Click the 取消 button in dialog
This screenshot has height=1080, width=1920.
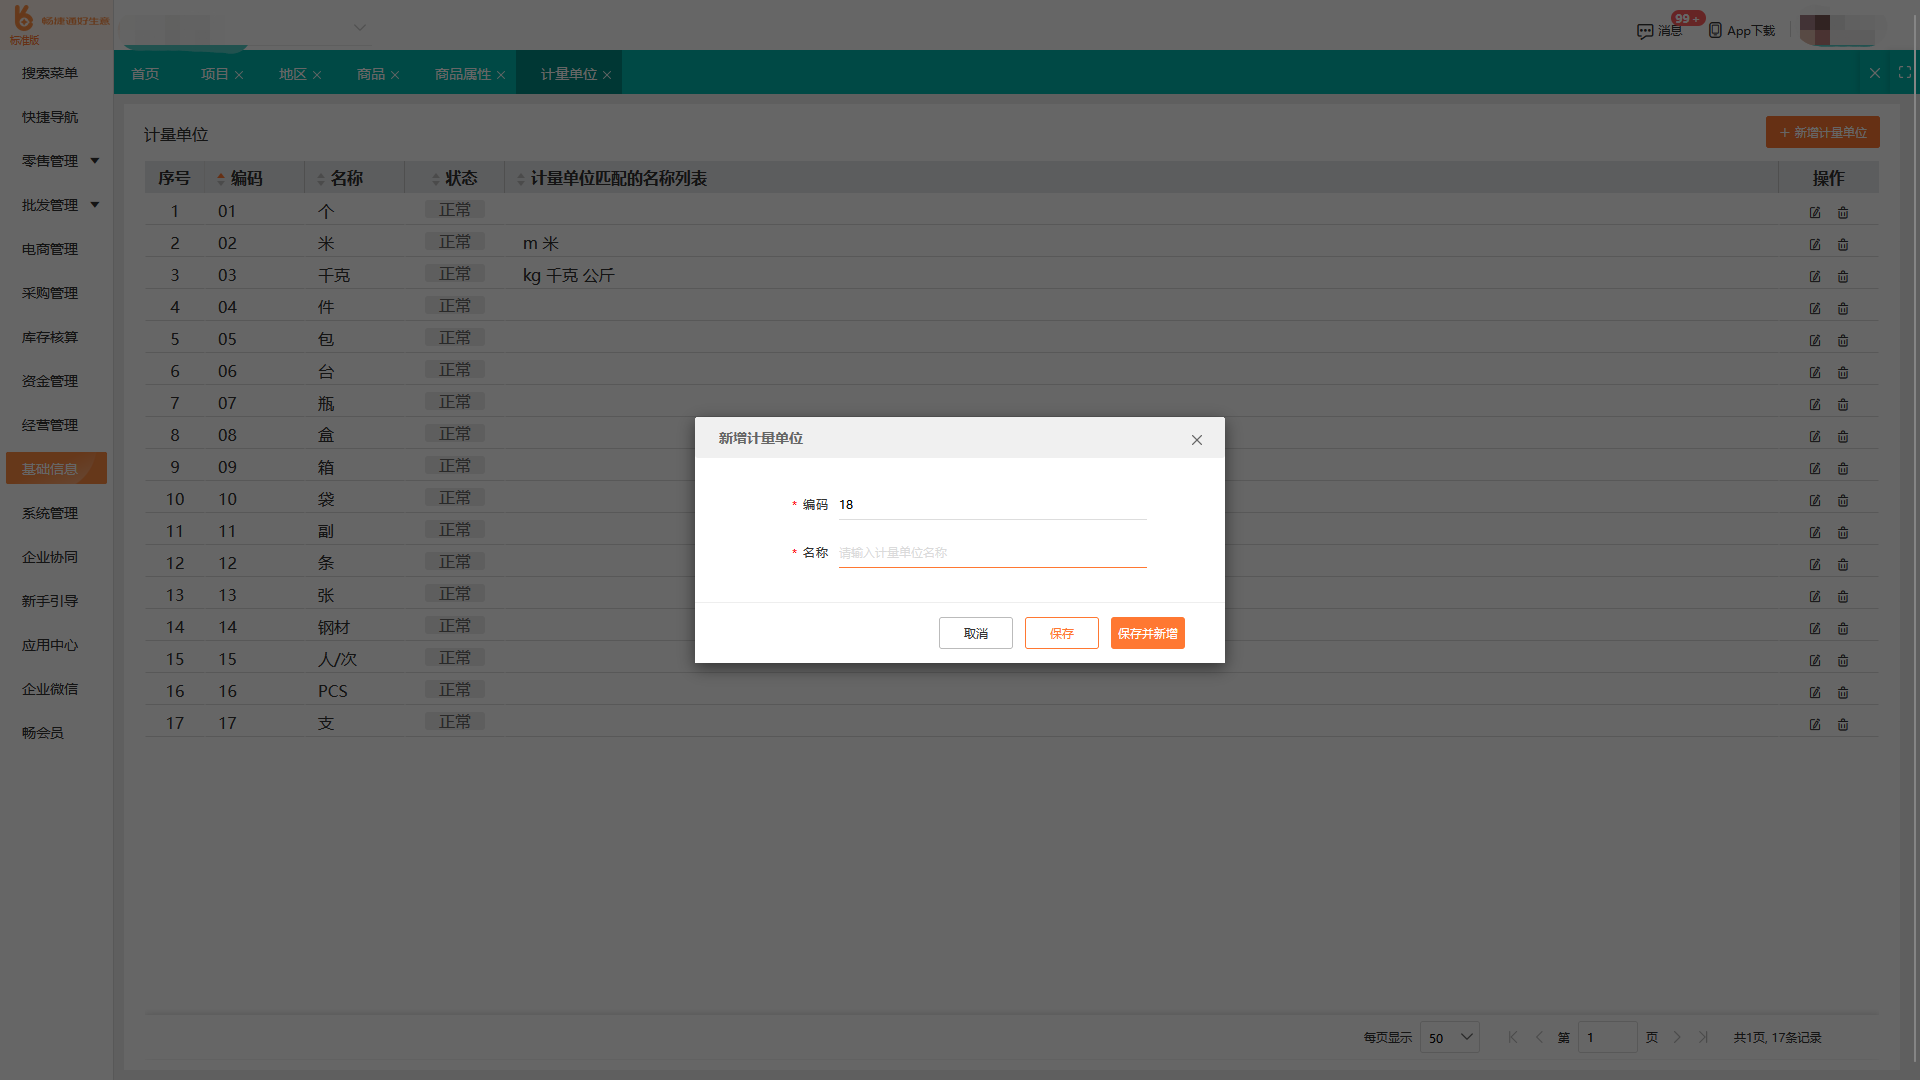point(976,633)
